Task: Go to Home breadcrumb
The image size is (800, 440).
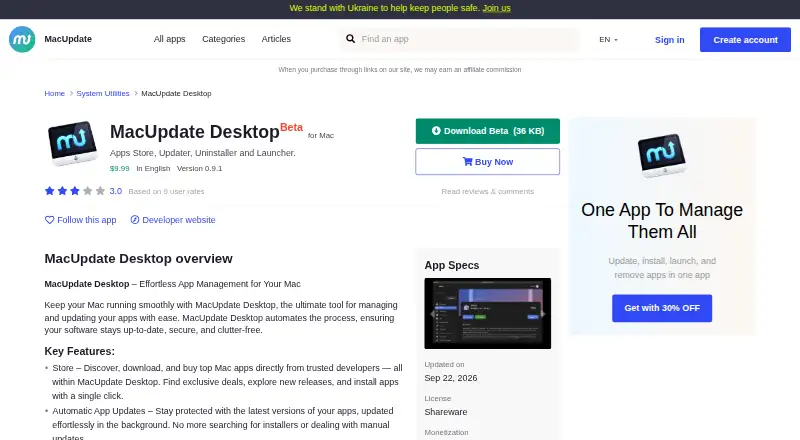Action: click(55, 93)
